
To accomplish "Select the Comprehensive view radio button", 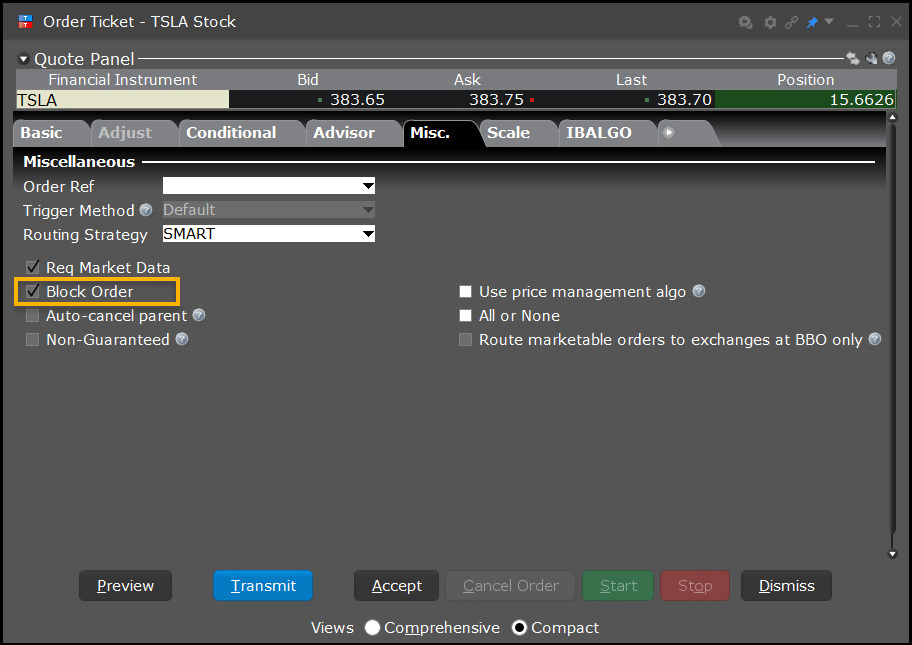I will pyautogui.click(x=372, y=628).
